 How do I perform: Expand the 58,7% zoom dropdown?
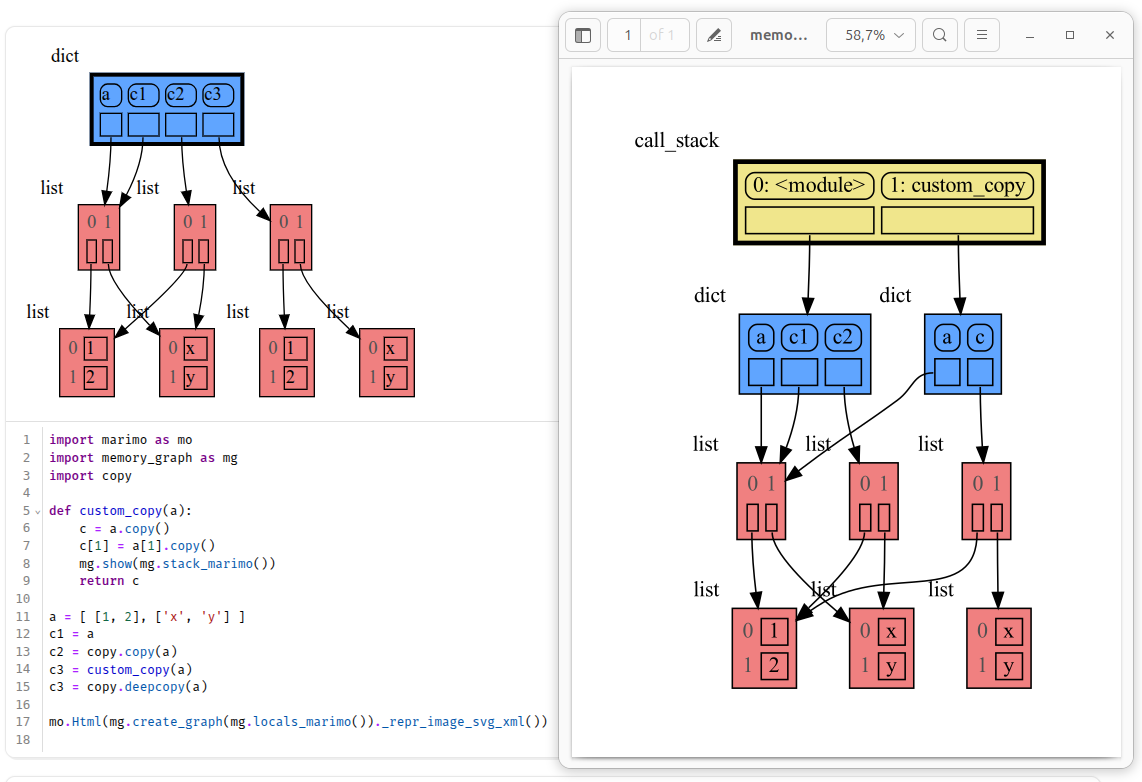coord(871,35)
